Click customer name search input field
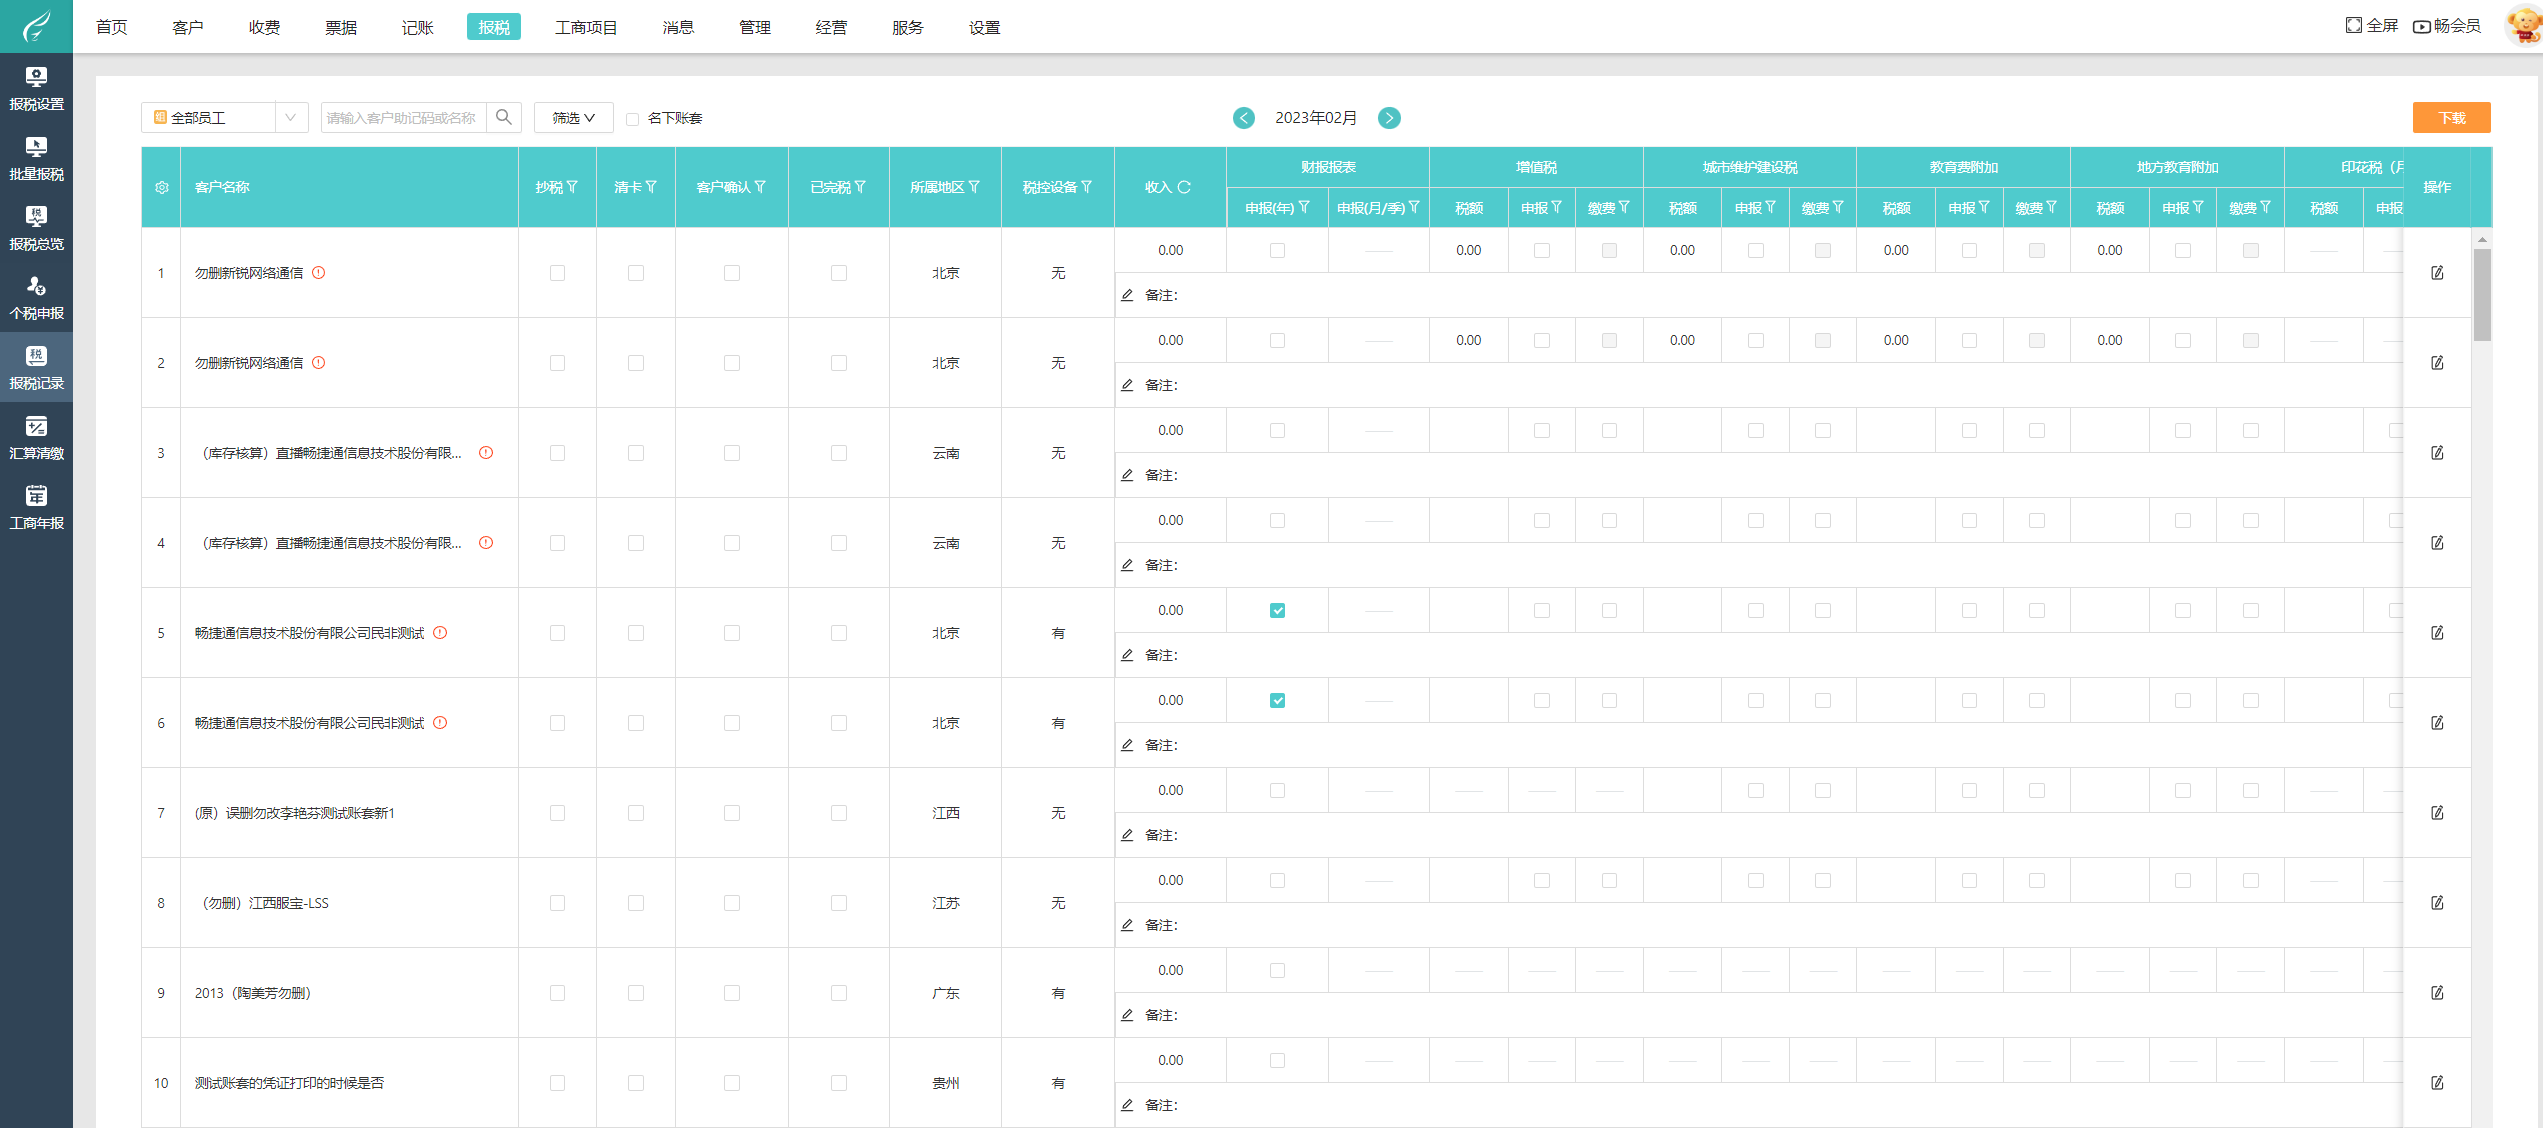This screenshot has height=1128, width=2543. click(x=402, y=117)
